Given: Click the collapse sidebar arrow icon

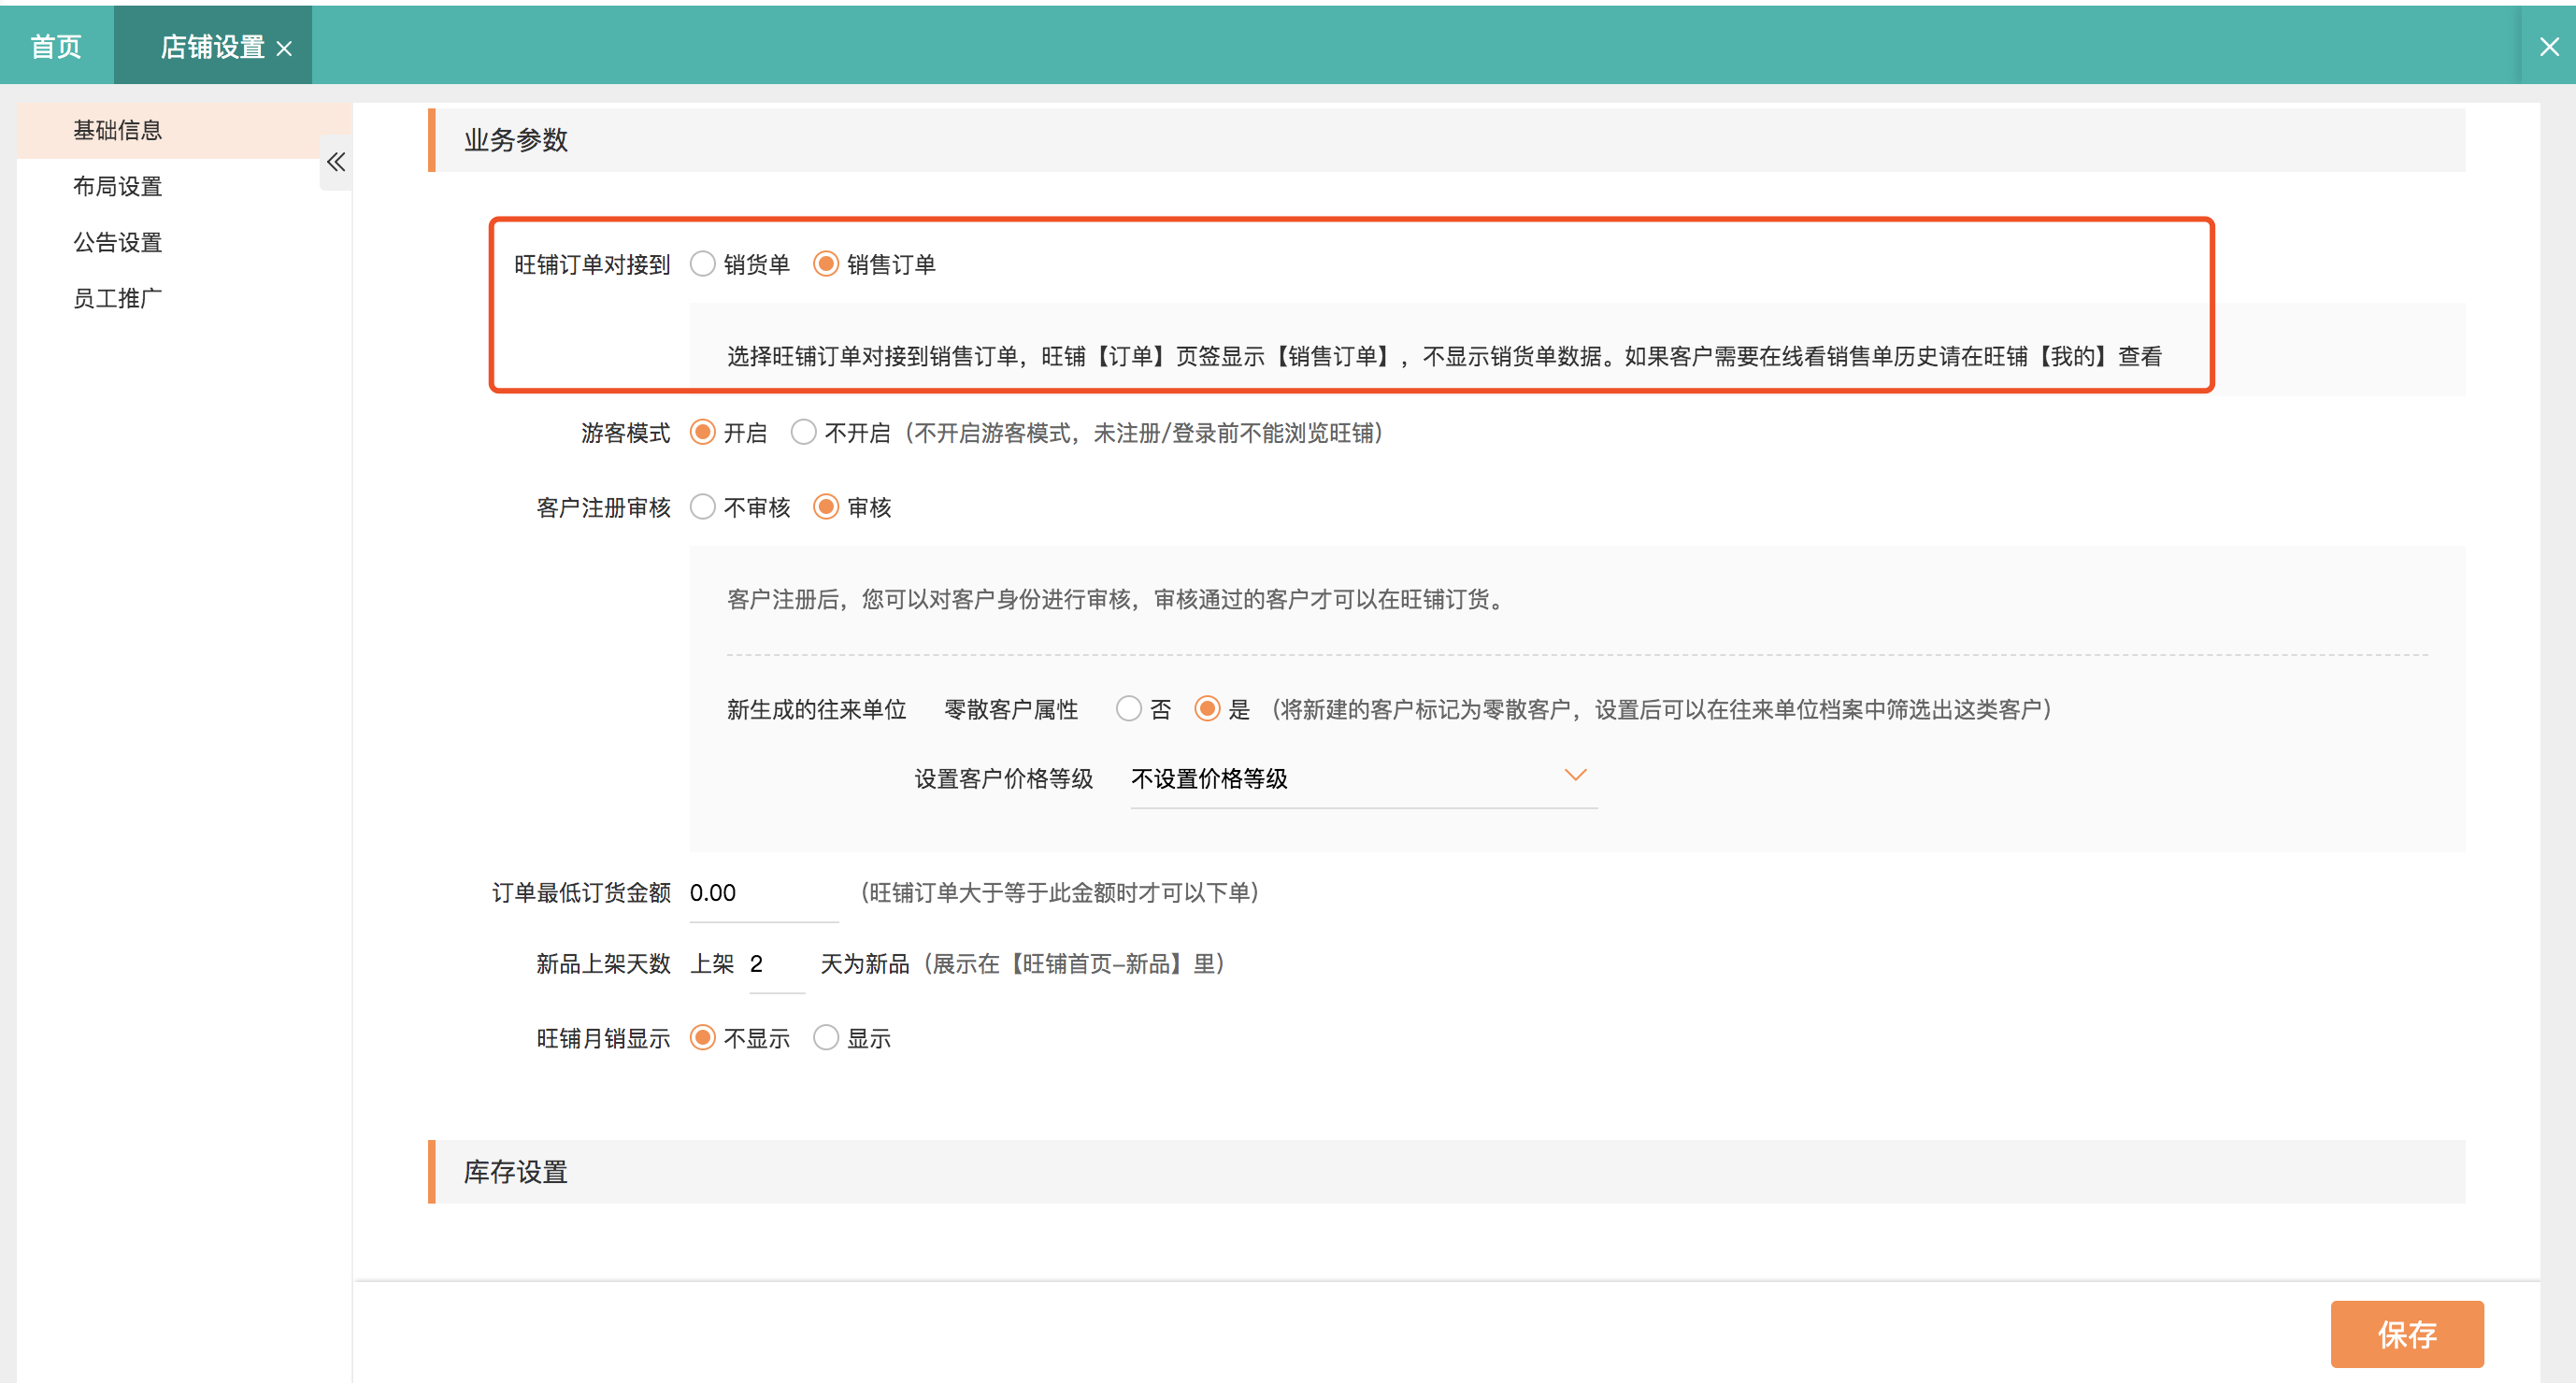Looking at the screenshot, I should [x=336, y=160].
